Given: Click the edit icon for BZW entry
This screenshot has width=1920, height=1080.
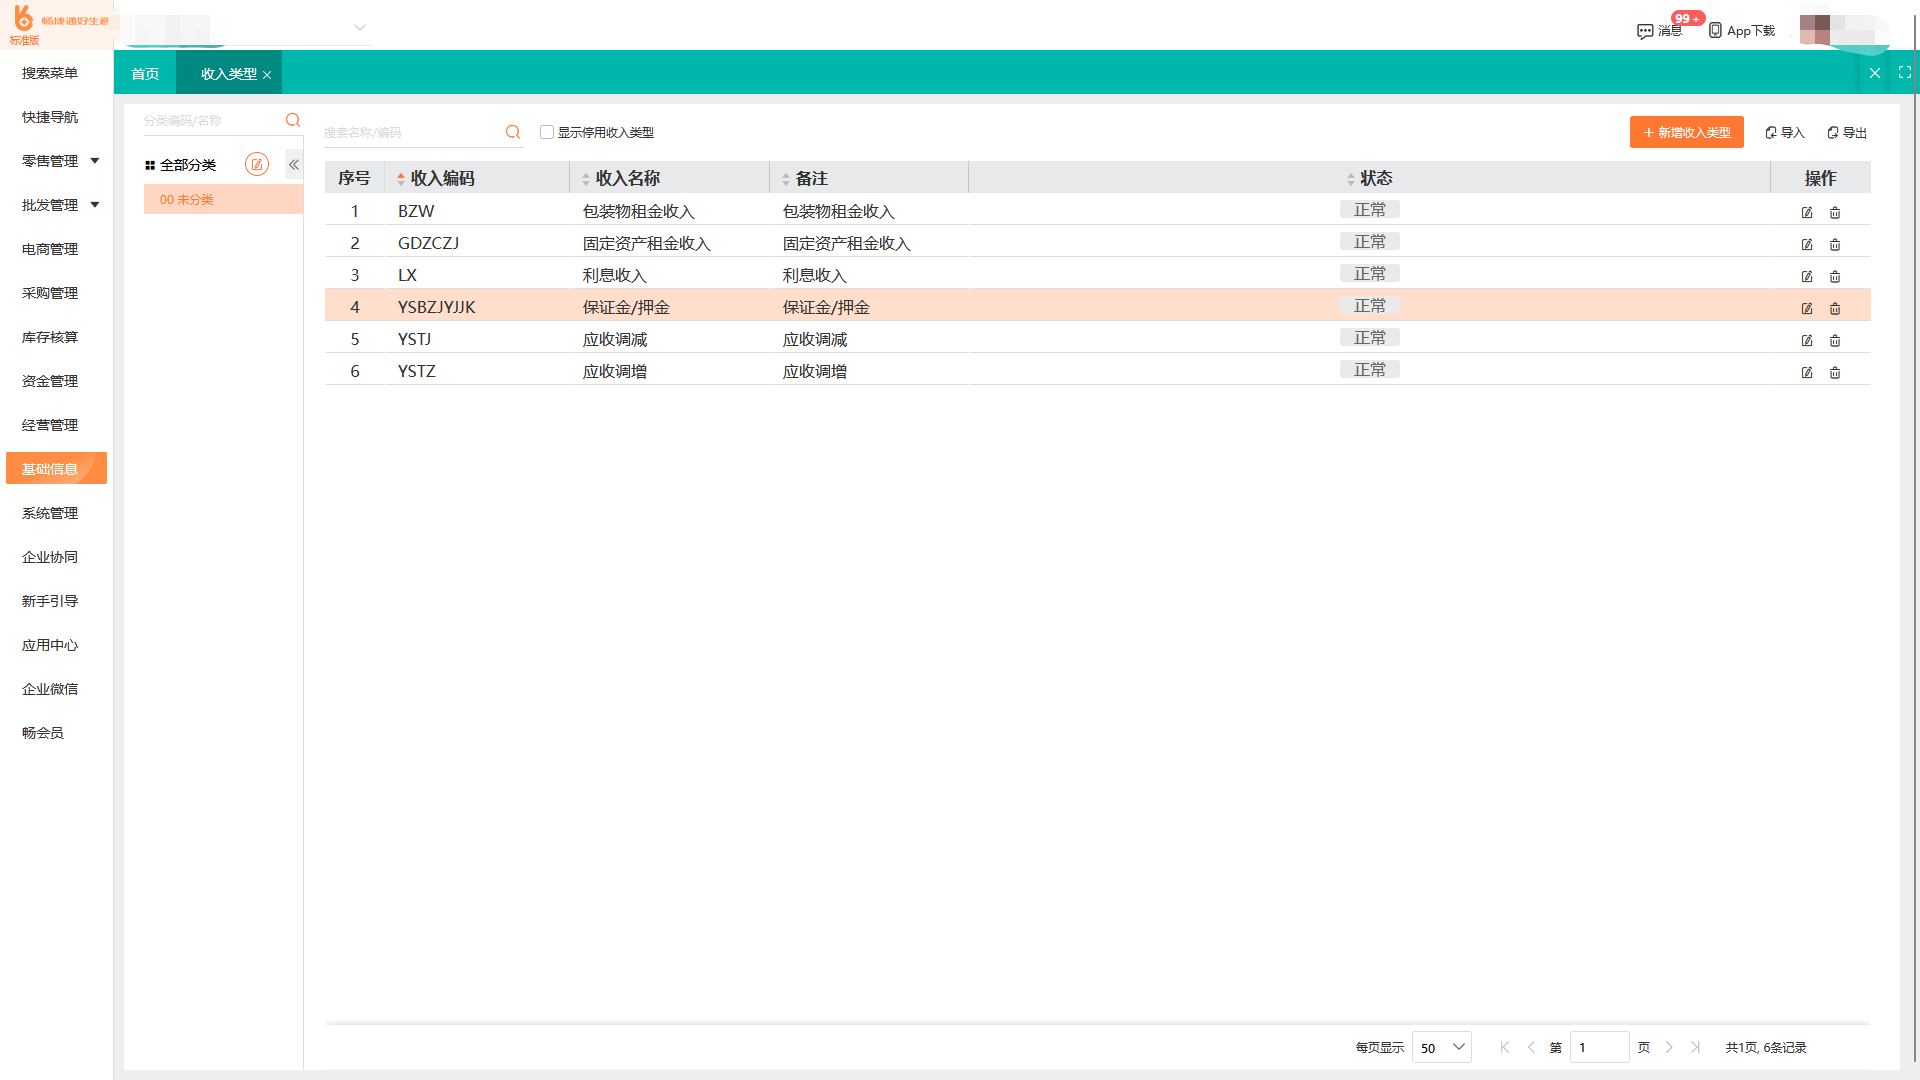Looking at the screenshot, I should pyautogui.click(x=1807, y=210).
